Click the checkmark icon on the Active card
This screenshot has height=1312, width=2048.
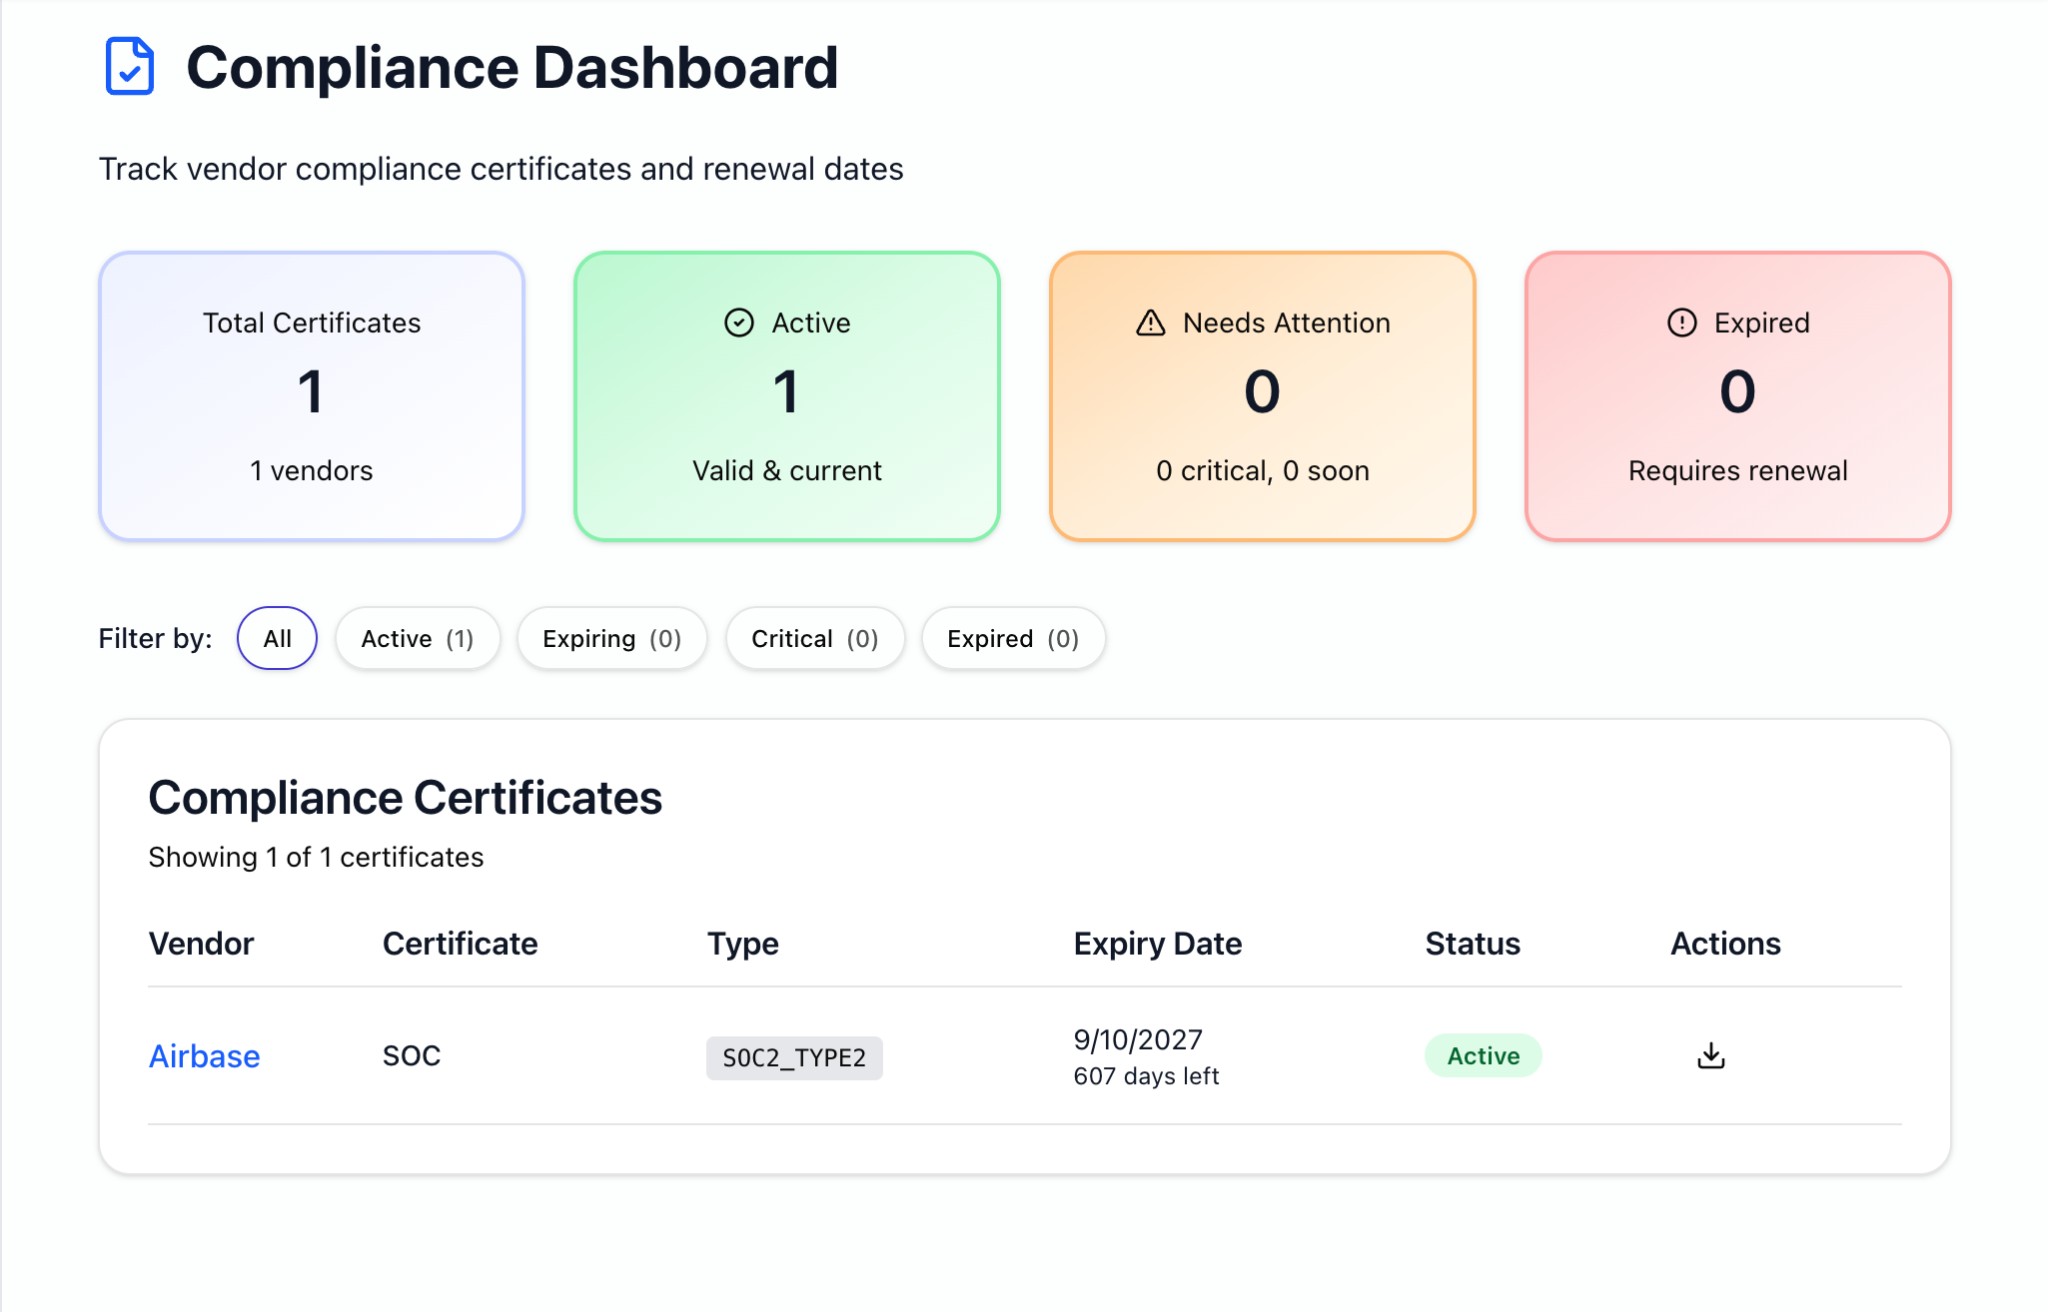(738, 322)
